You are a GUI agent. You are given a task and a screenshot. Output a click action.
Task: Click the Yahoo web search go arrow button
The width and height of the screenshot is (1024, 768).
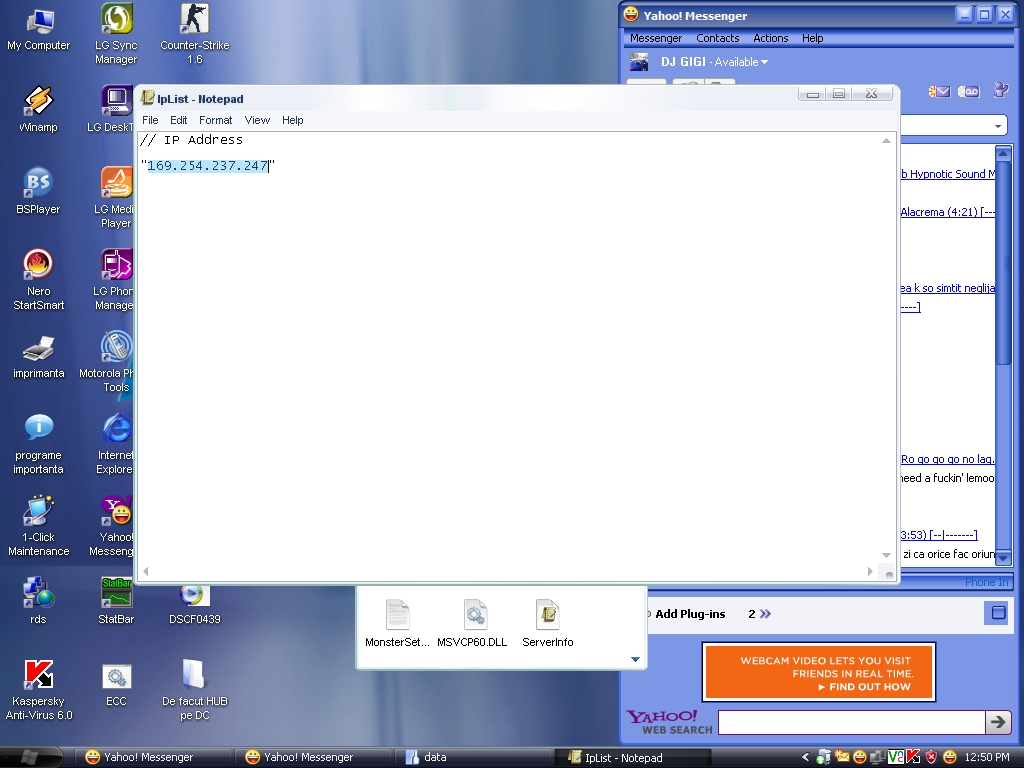tap(997, 722)
